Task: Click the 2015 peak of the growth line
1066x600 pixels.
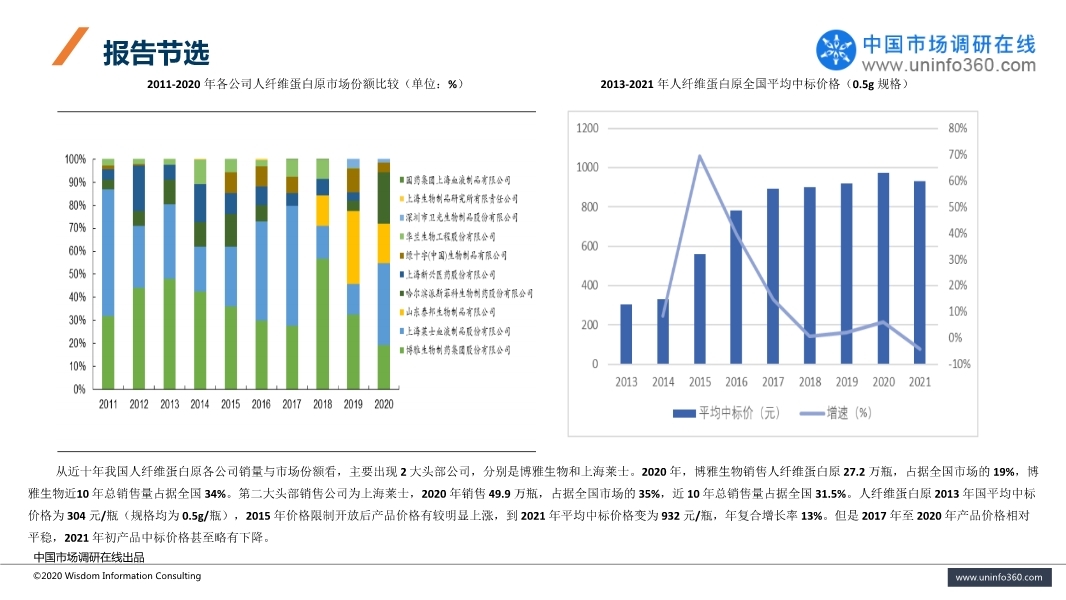Action: pyautogui.click(x=699, y=156)
